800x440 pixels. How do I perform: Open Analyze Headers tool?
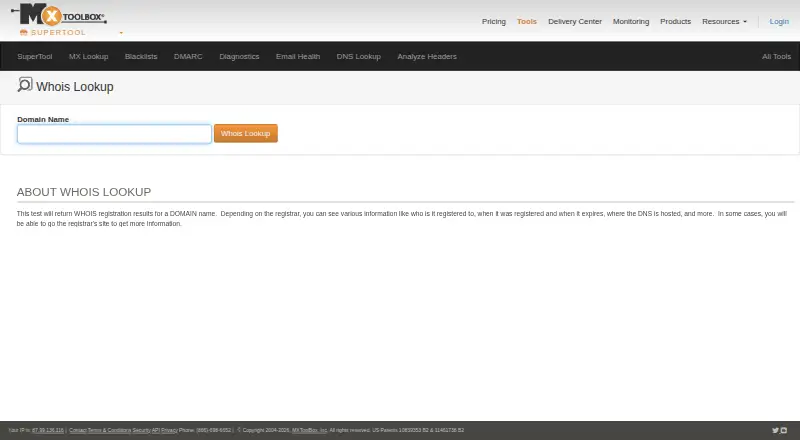[427, 57]
